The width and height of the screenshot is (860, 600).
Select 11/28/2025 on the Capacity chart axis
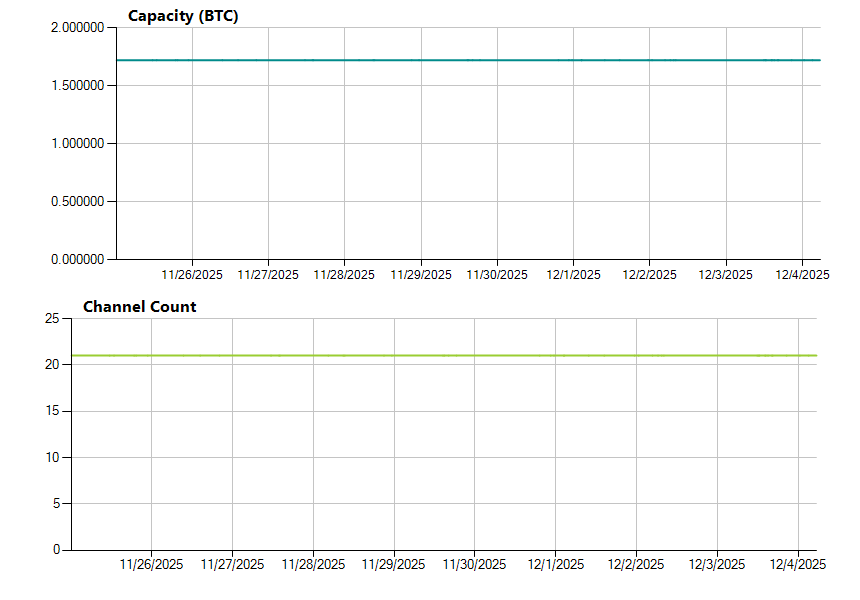pyautogui.click(x=344, y=274)
